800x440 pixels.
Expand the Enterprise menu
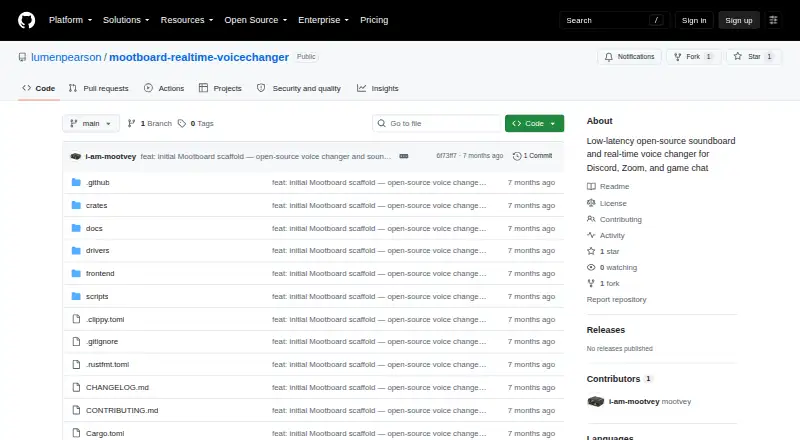323,20
